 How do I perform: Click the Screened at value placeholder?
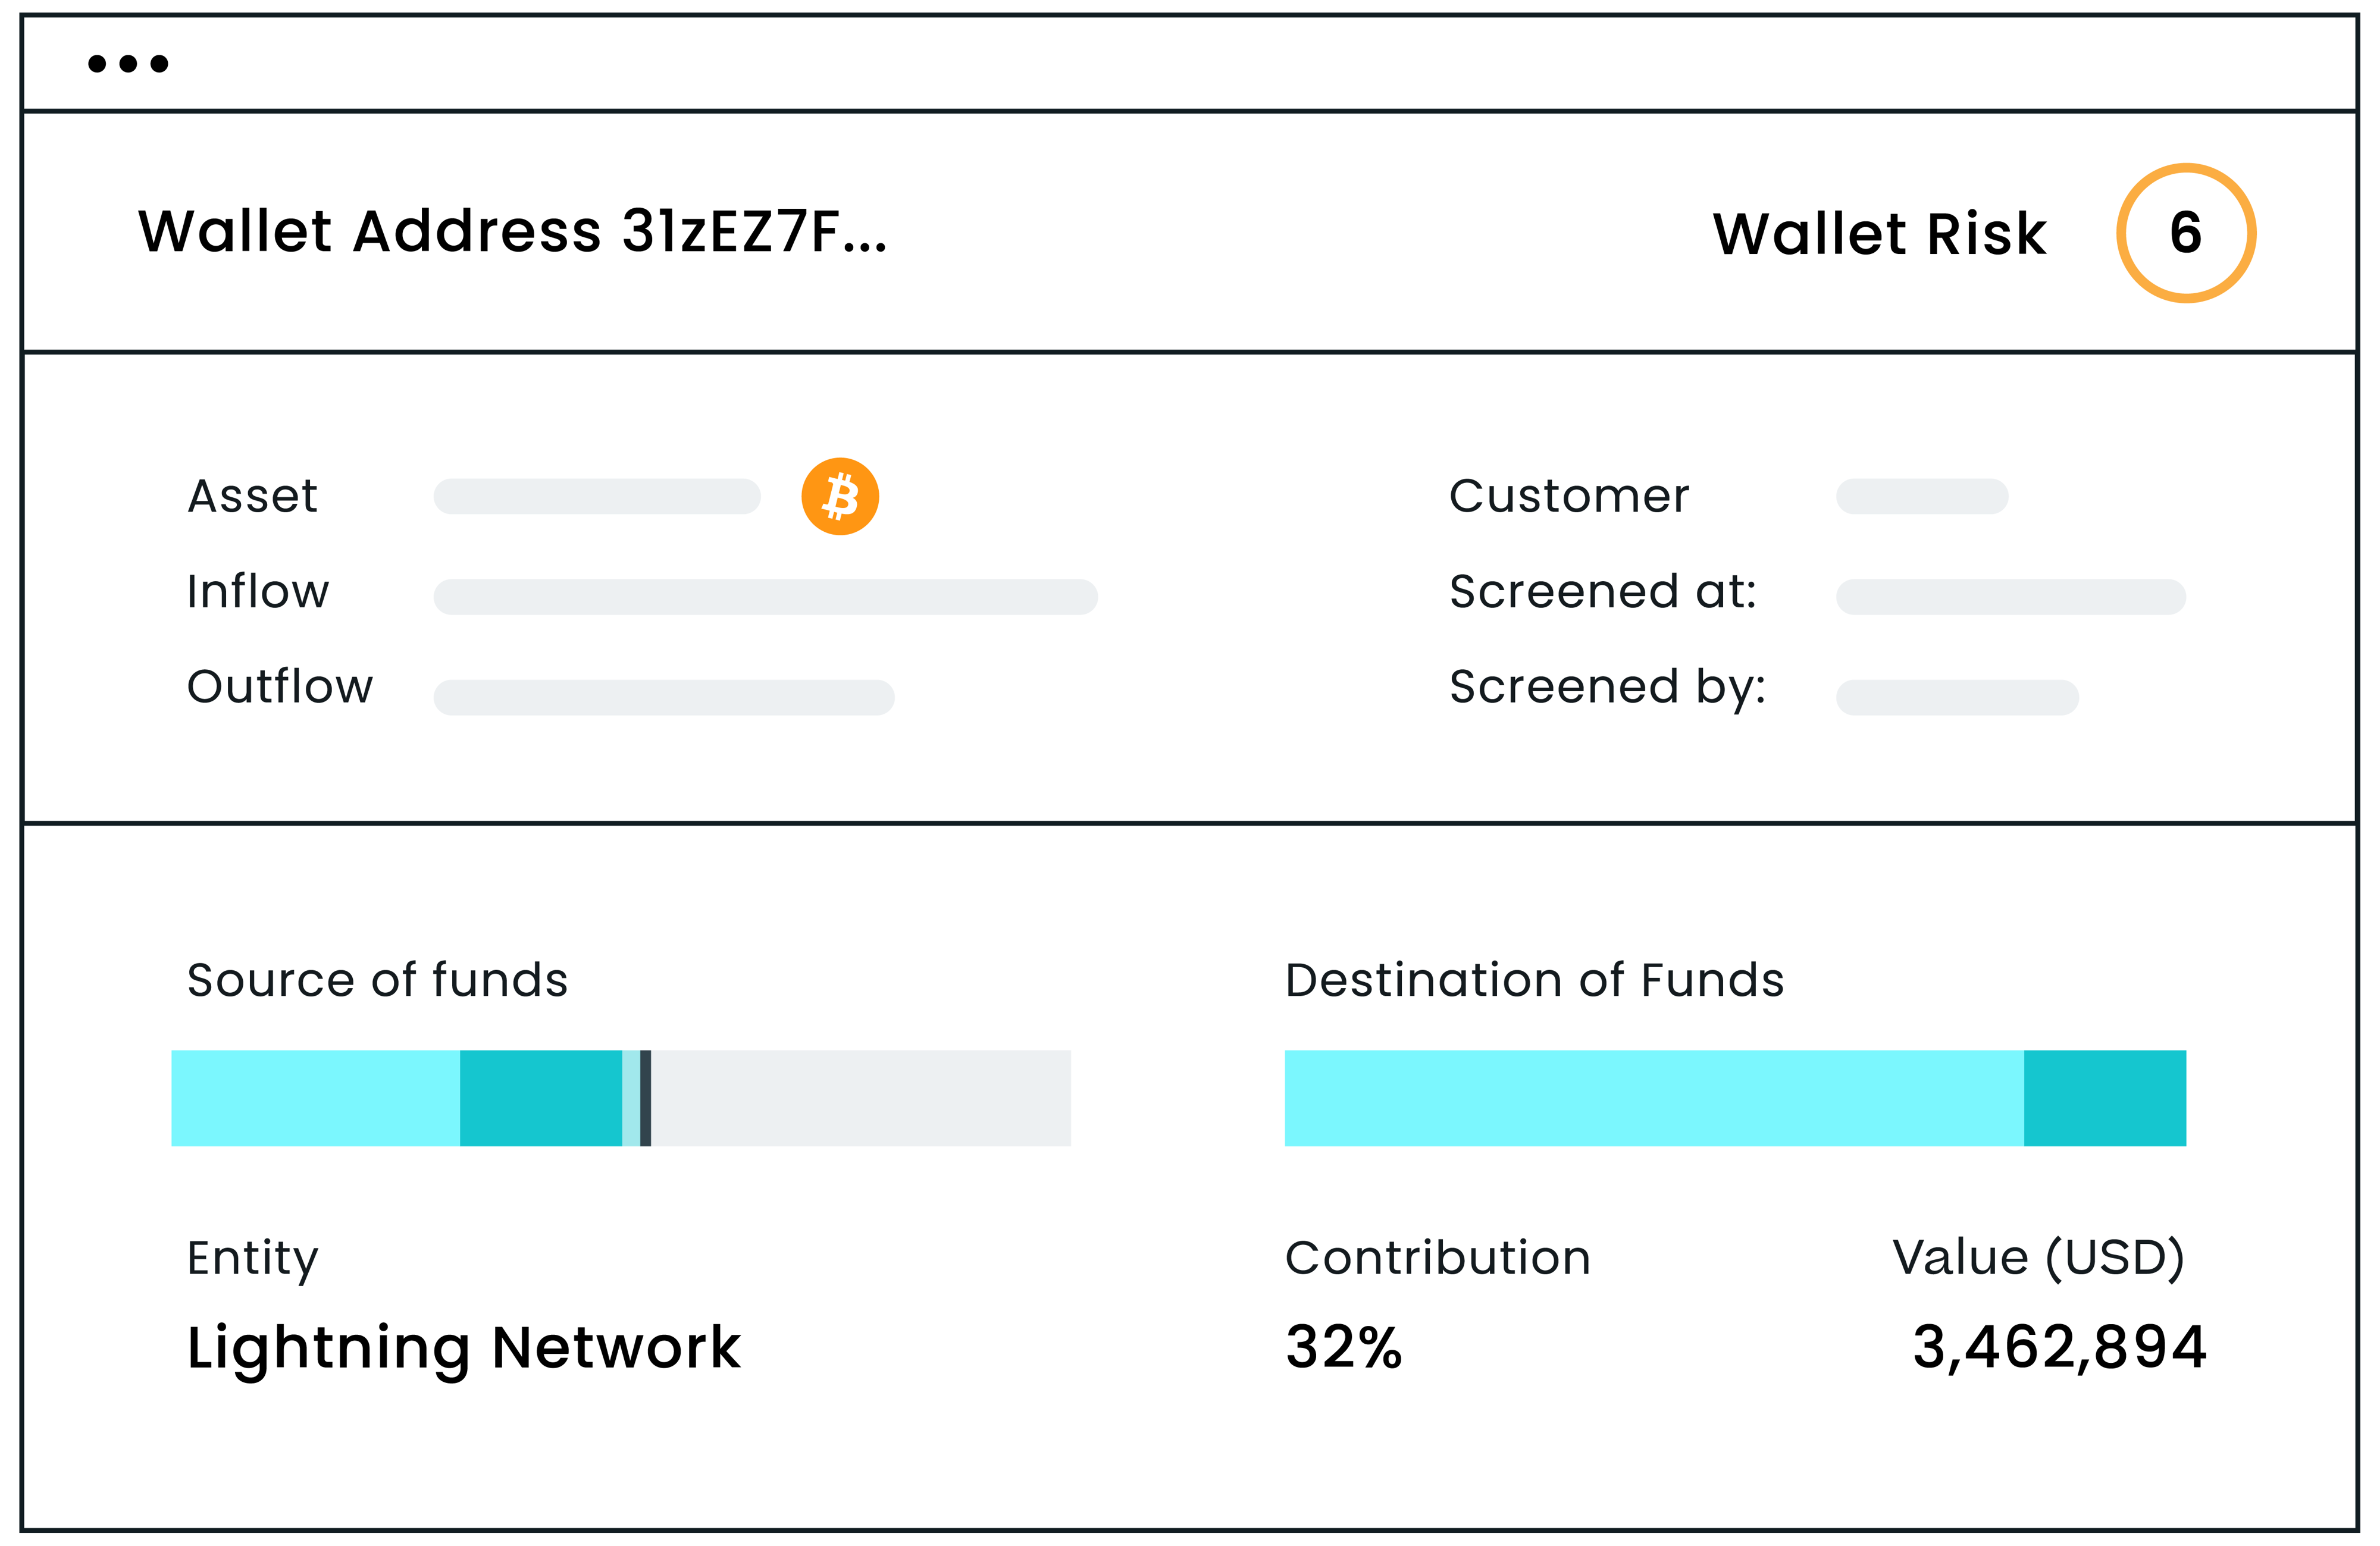(2010, 597)
